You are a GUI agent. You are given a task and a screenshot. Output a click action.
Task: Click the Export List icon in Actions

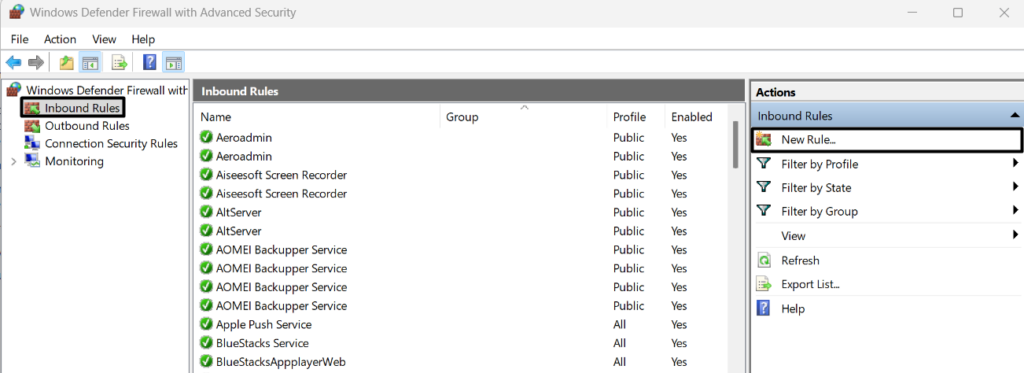764,284
